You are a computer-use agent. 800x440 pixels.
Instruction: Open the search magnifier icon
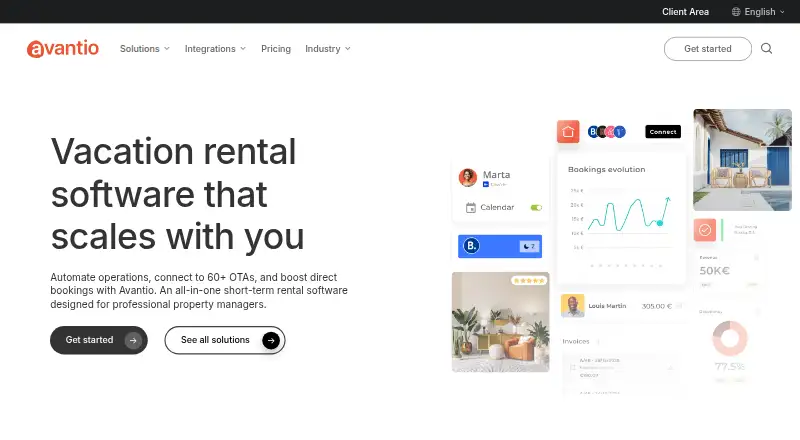(766, 48)
